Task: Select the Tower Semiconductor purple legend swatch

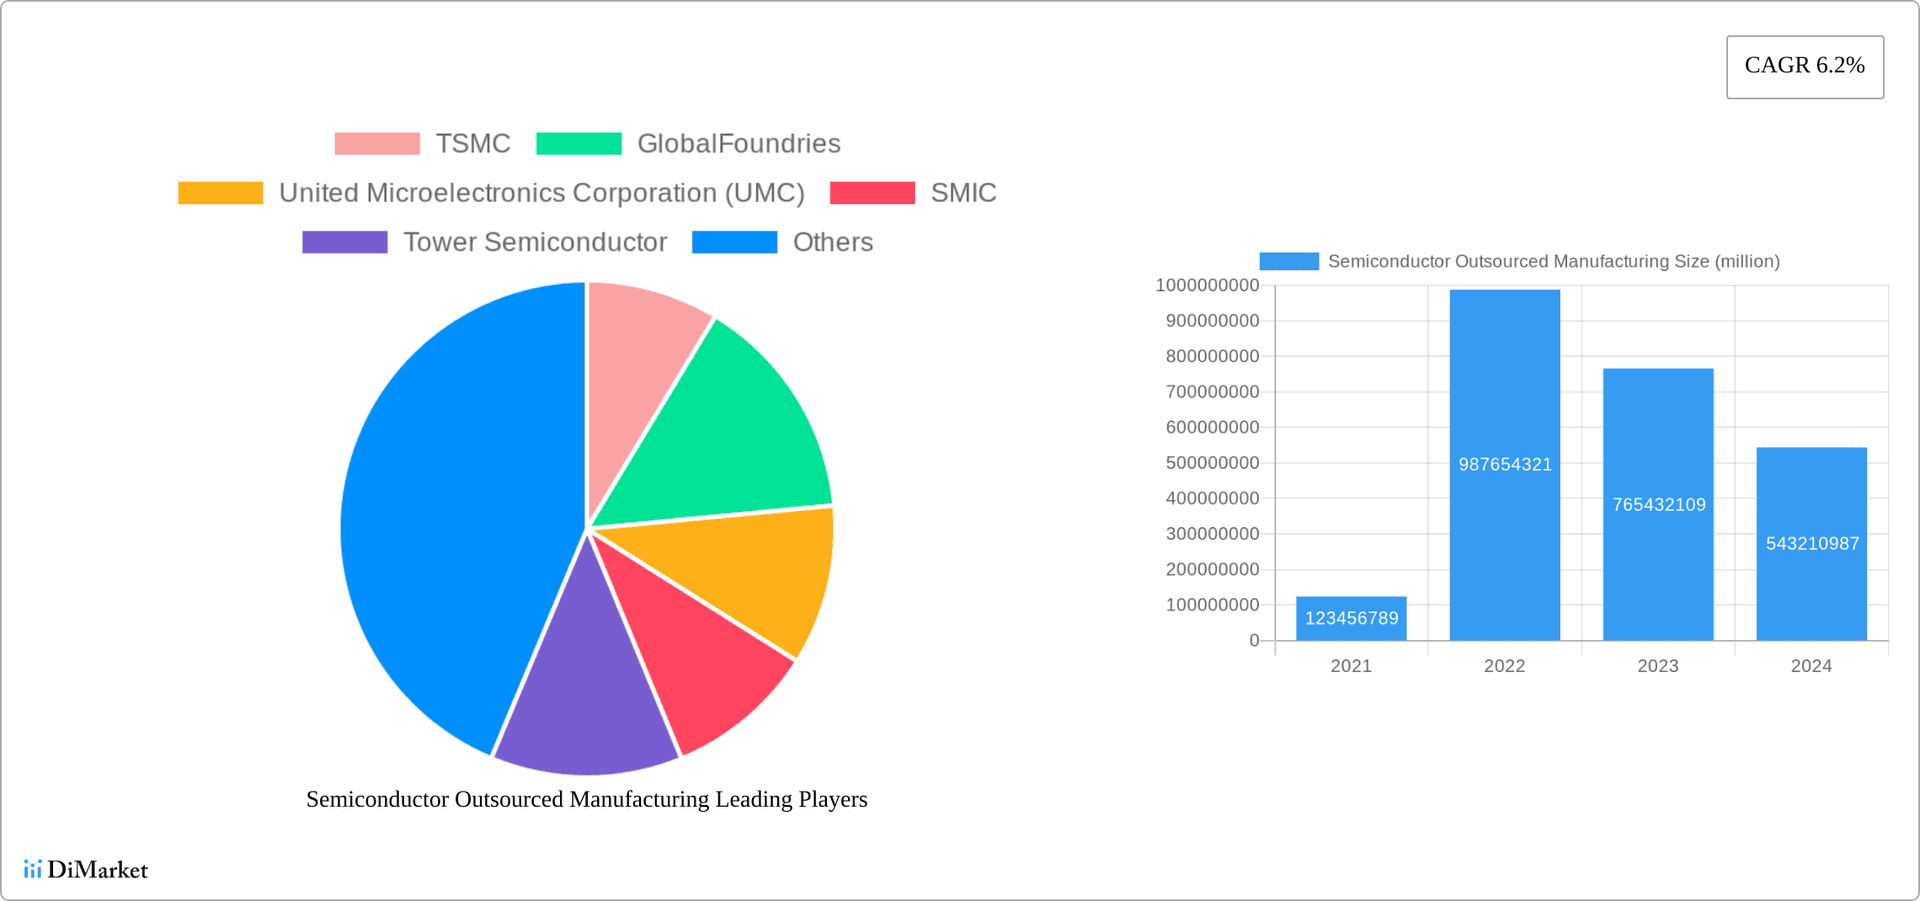Action: click(344, 241)
